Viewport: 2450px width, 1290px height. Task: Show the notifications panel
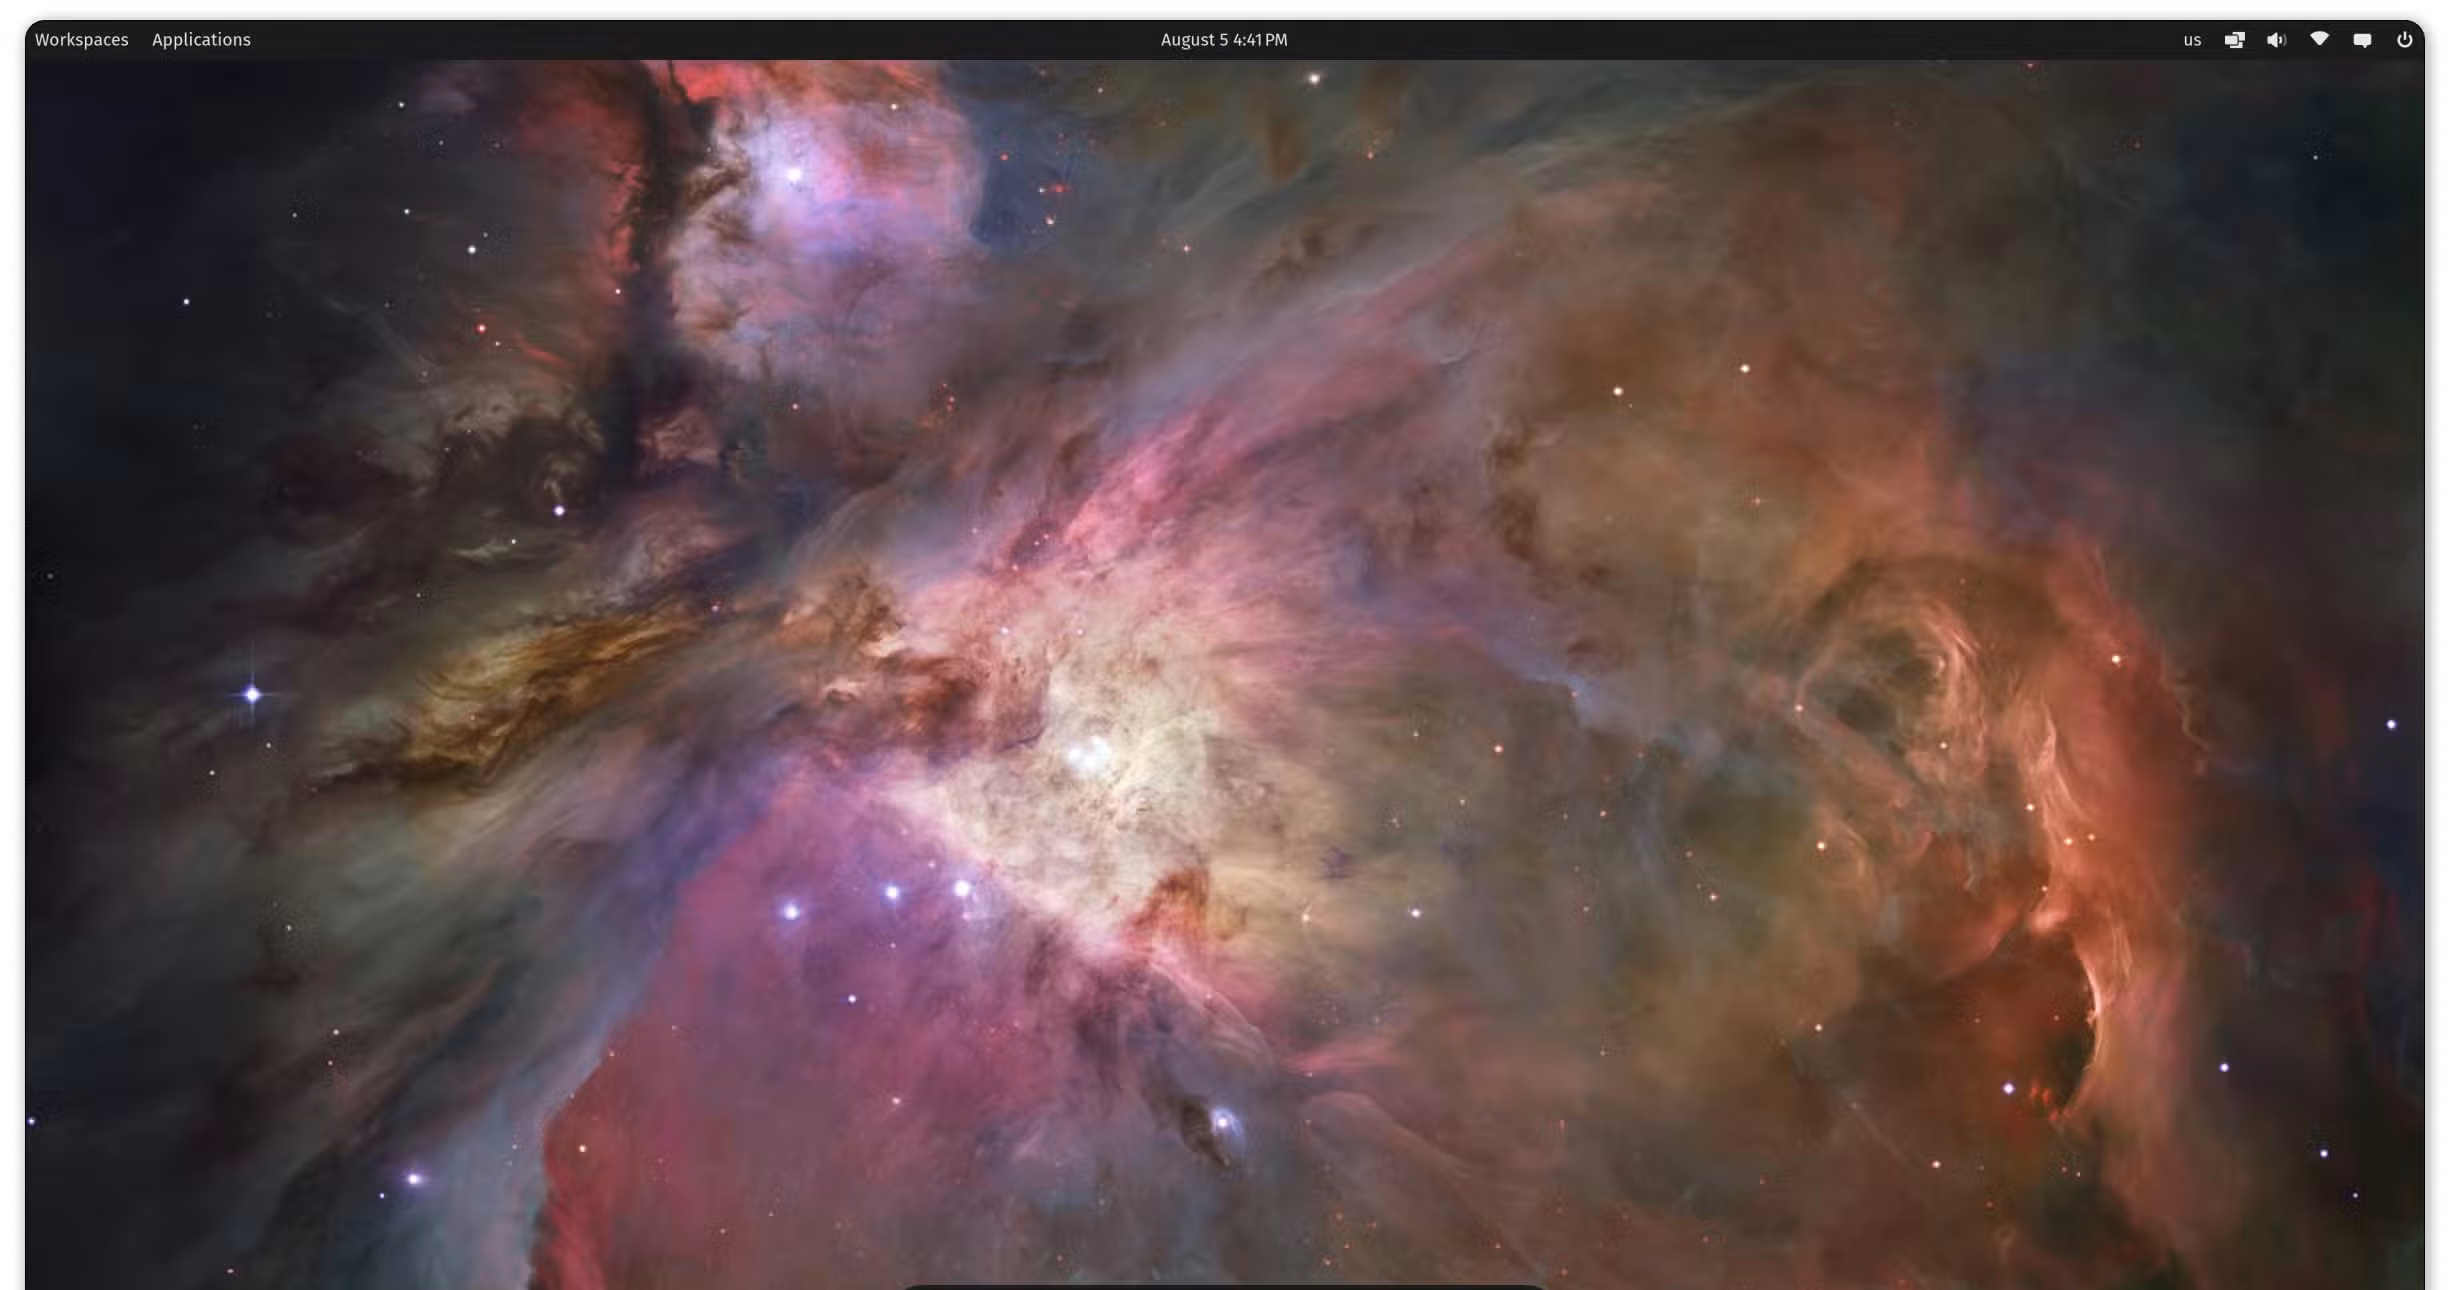2362,40
